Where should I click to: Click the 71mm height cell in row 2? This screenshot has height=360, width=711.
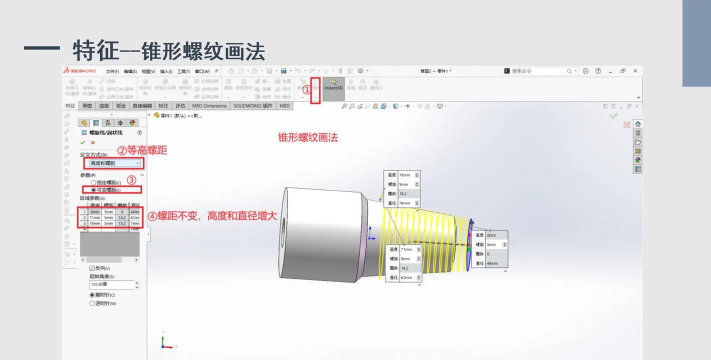tap(95, 218)
